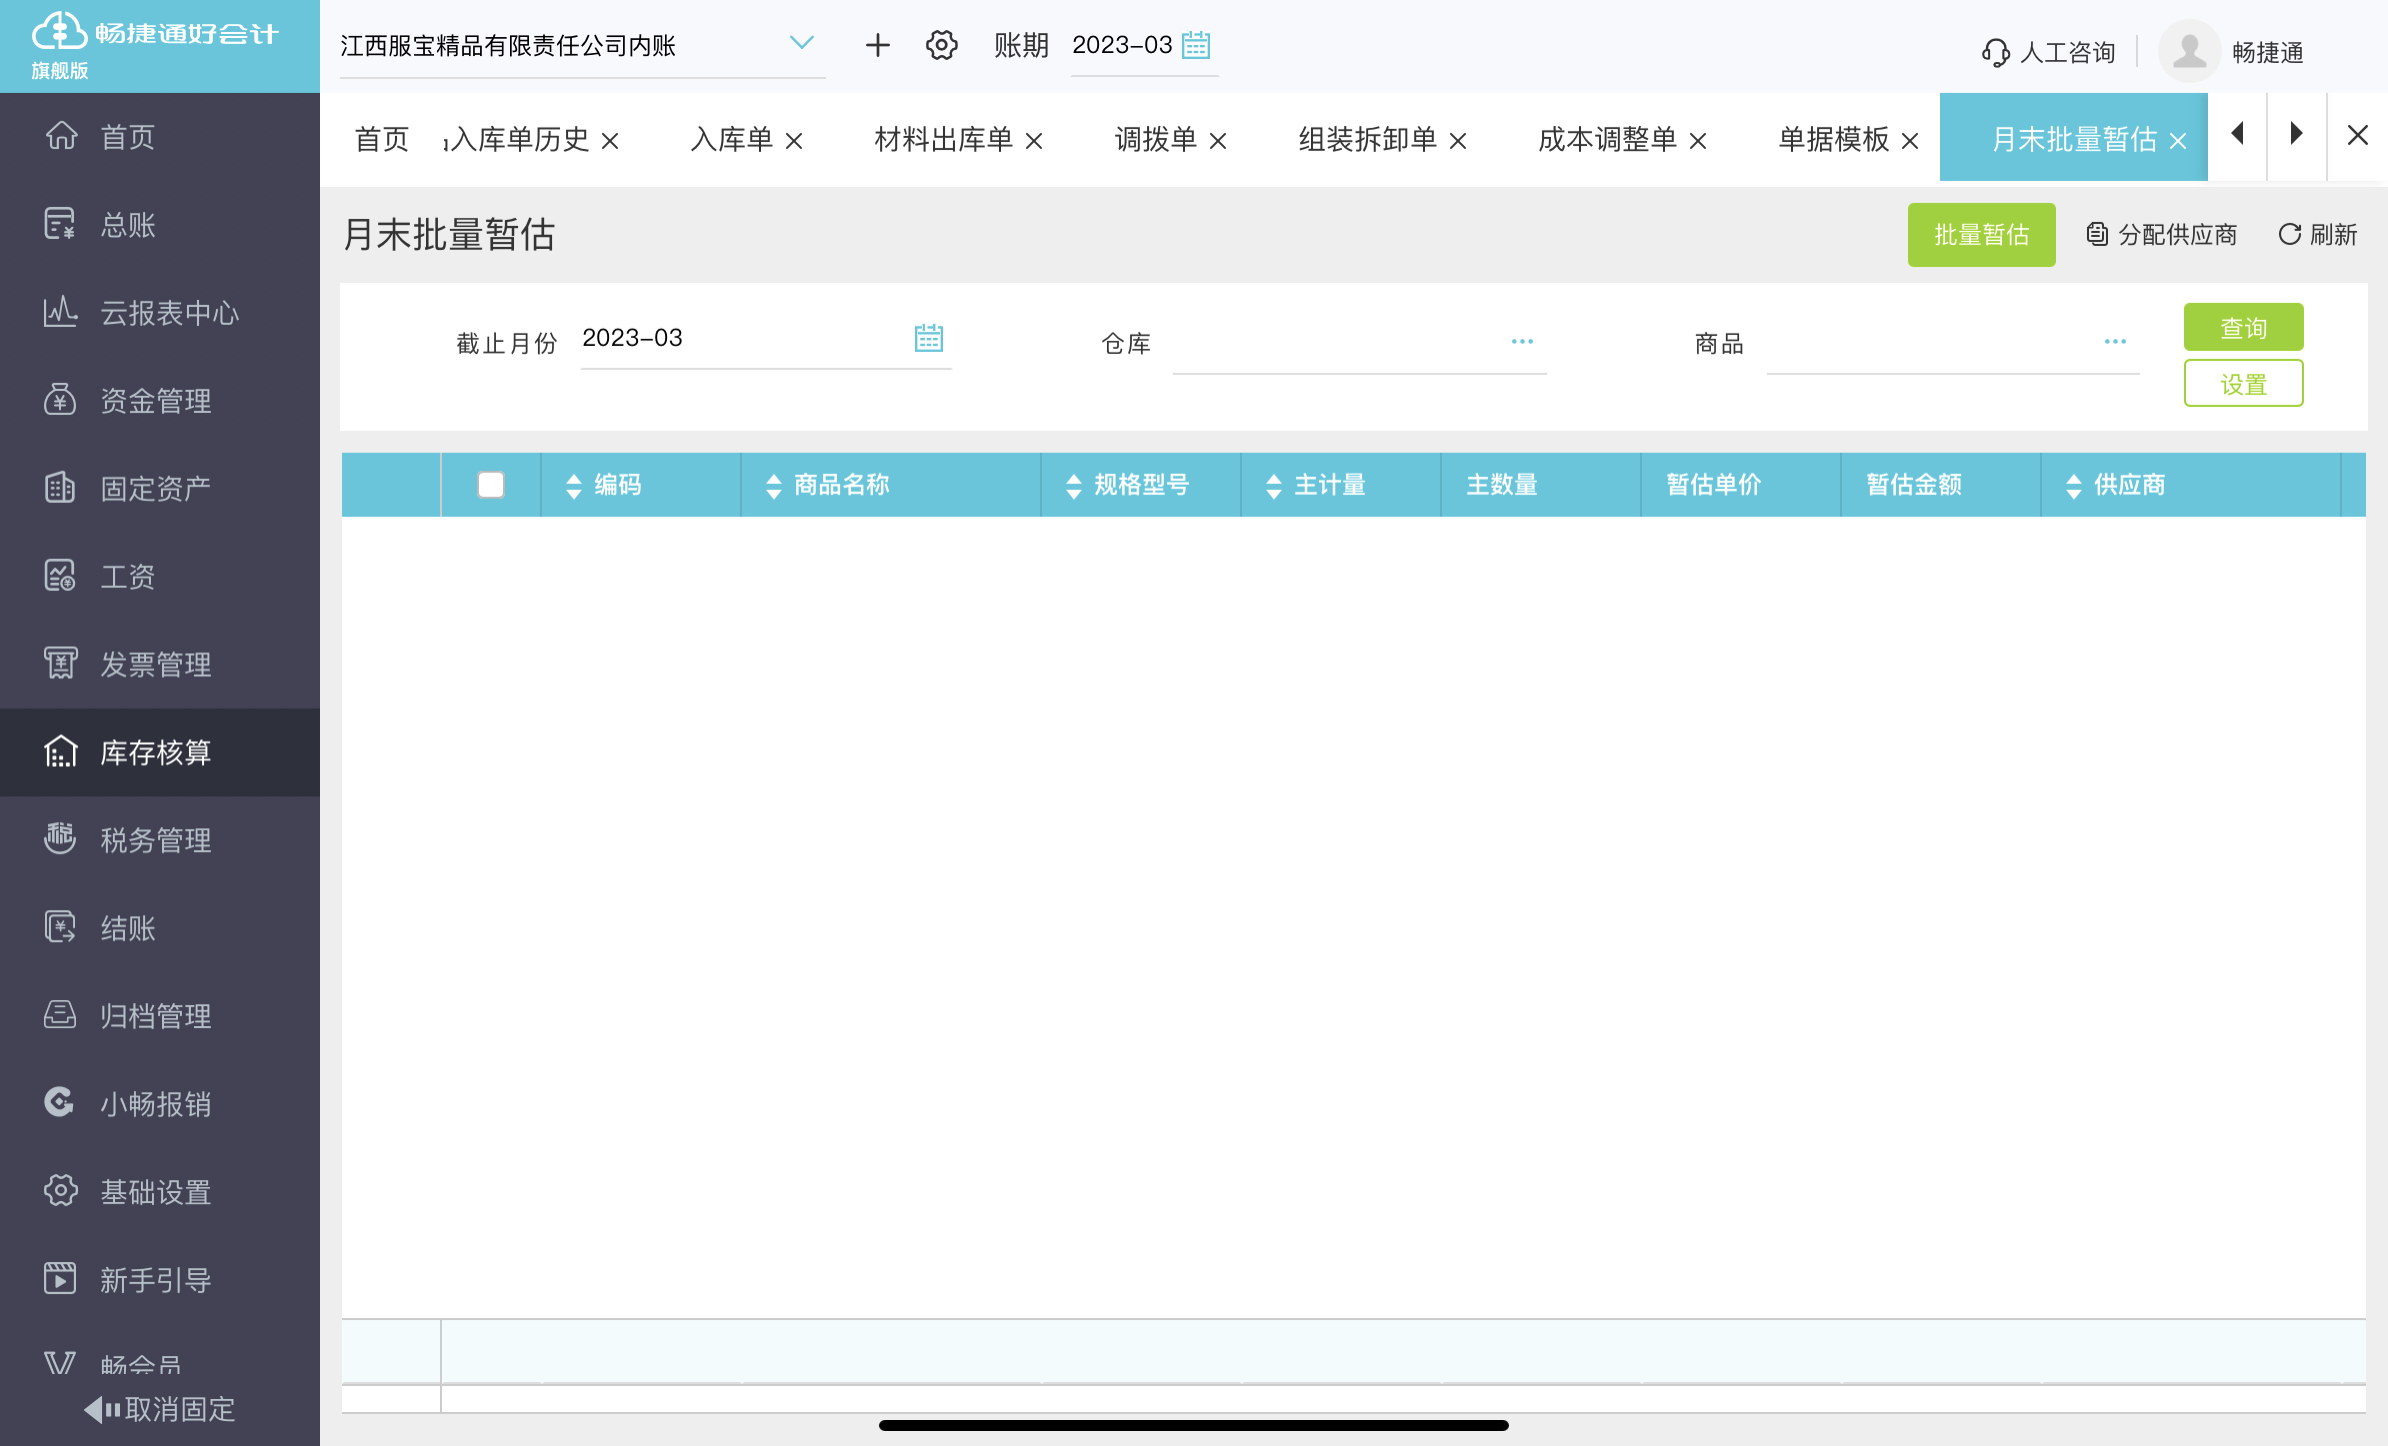Image resolution: width=2388 pixels, height=1446 pixels.
Task: Click the 截止月份 calendar icon
Action: tap(930, 336)
